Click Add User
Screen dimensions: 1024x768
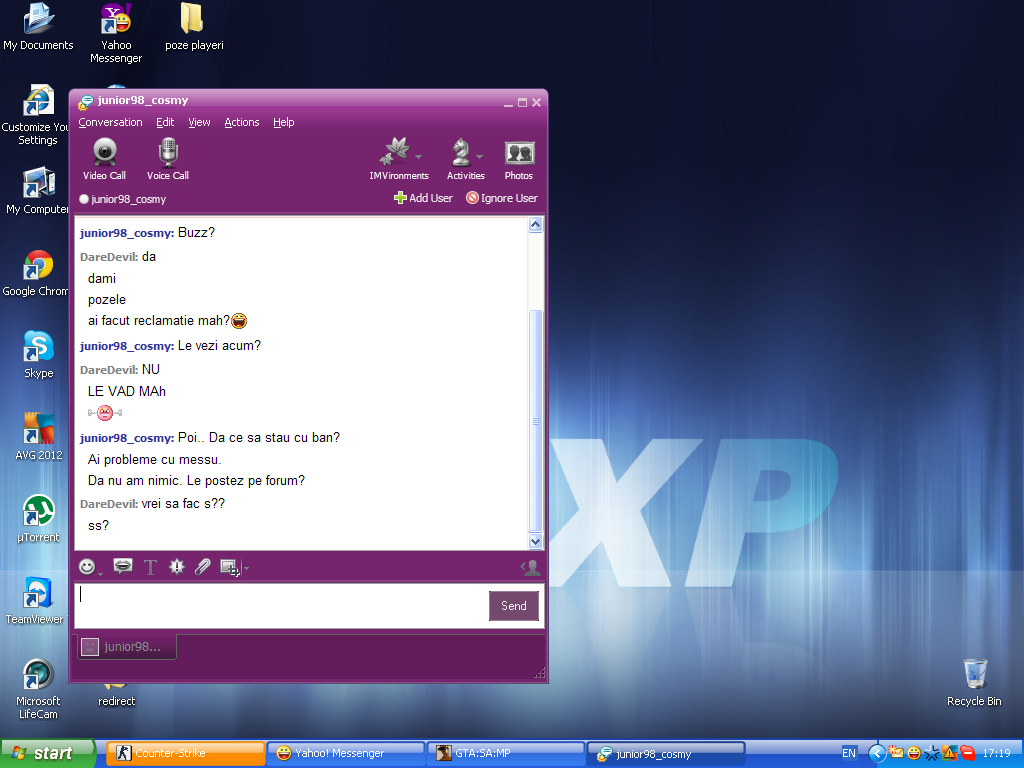pos(423,198)
